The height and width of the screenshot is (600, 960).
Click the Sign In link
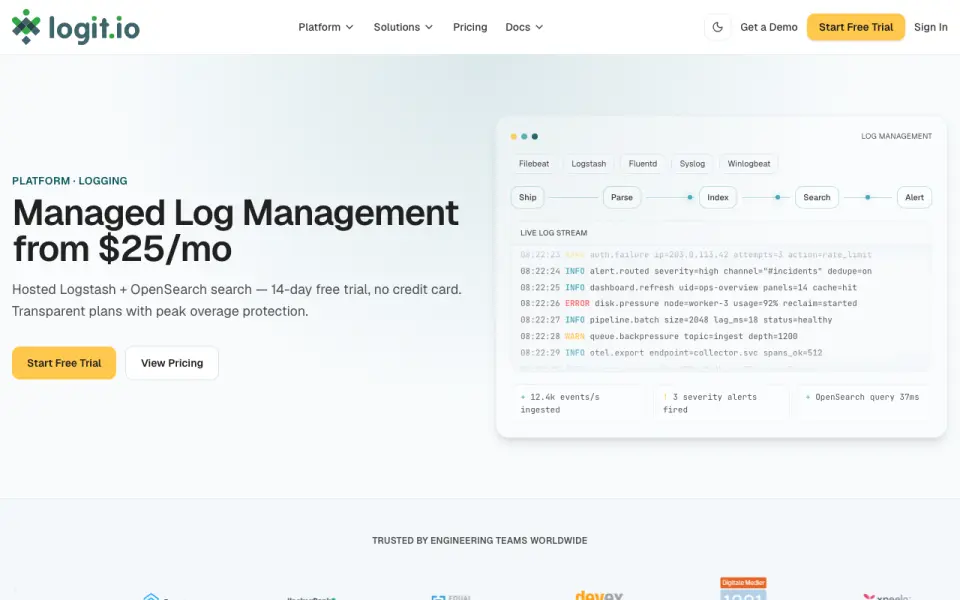click(x=931, y=27)
